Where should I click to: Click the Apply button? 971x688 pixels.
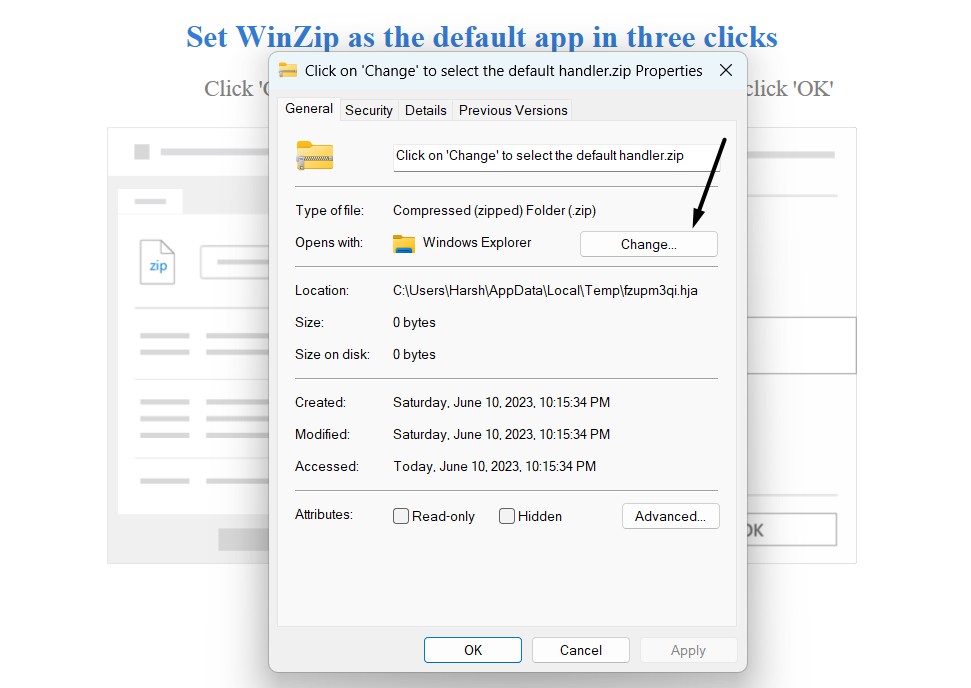pos(688,650)
